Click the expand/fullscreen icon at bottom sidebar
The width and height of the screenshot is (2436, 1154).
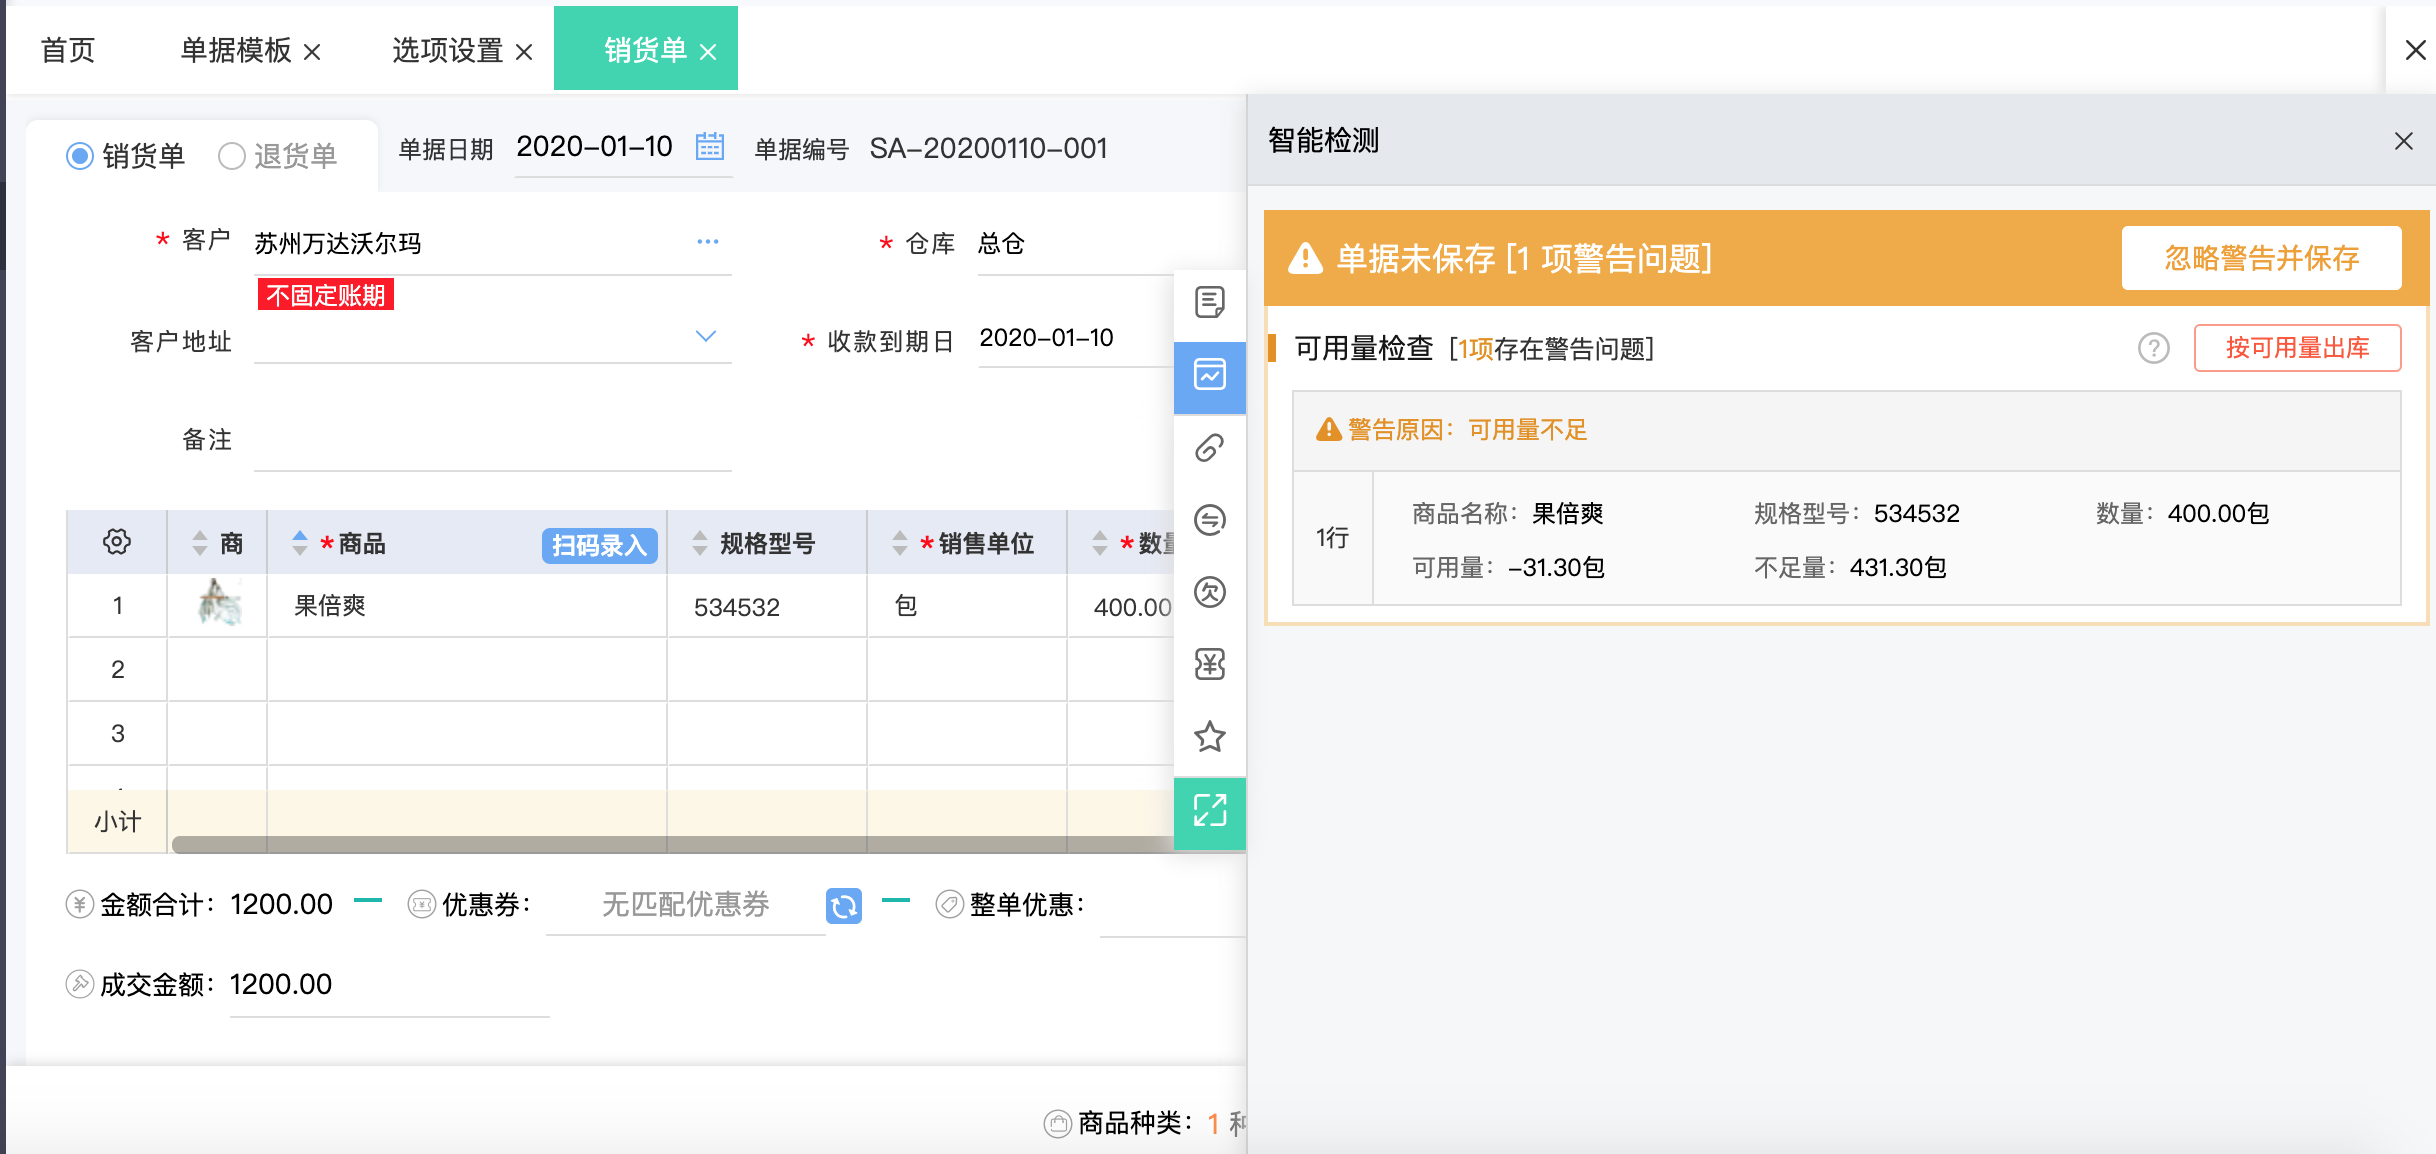pos(1210,809)
